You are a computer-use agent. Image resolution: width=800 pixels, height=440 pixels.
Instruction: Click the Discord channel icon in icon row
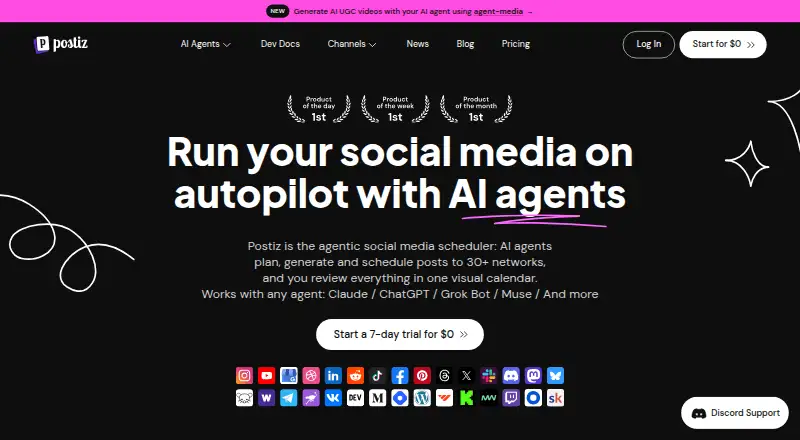coord(511,376)
